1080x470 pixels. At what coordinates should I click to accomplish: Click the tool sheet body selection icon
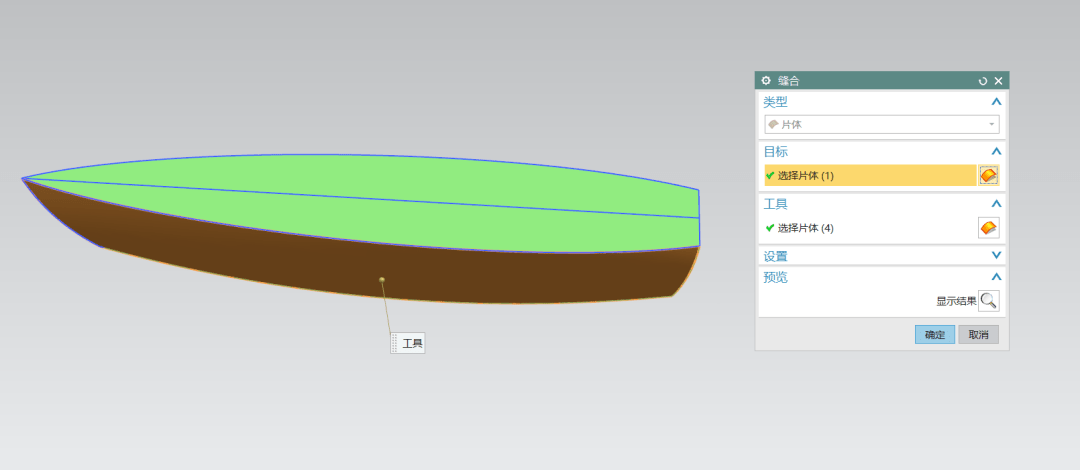988,228
